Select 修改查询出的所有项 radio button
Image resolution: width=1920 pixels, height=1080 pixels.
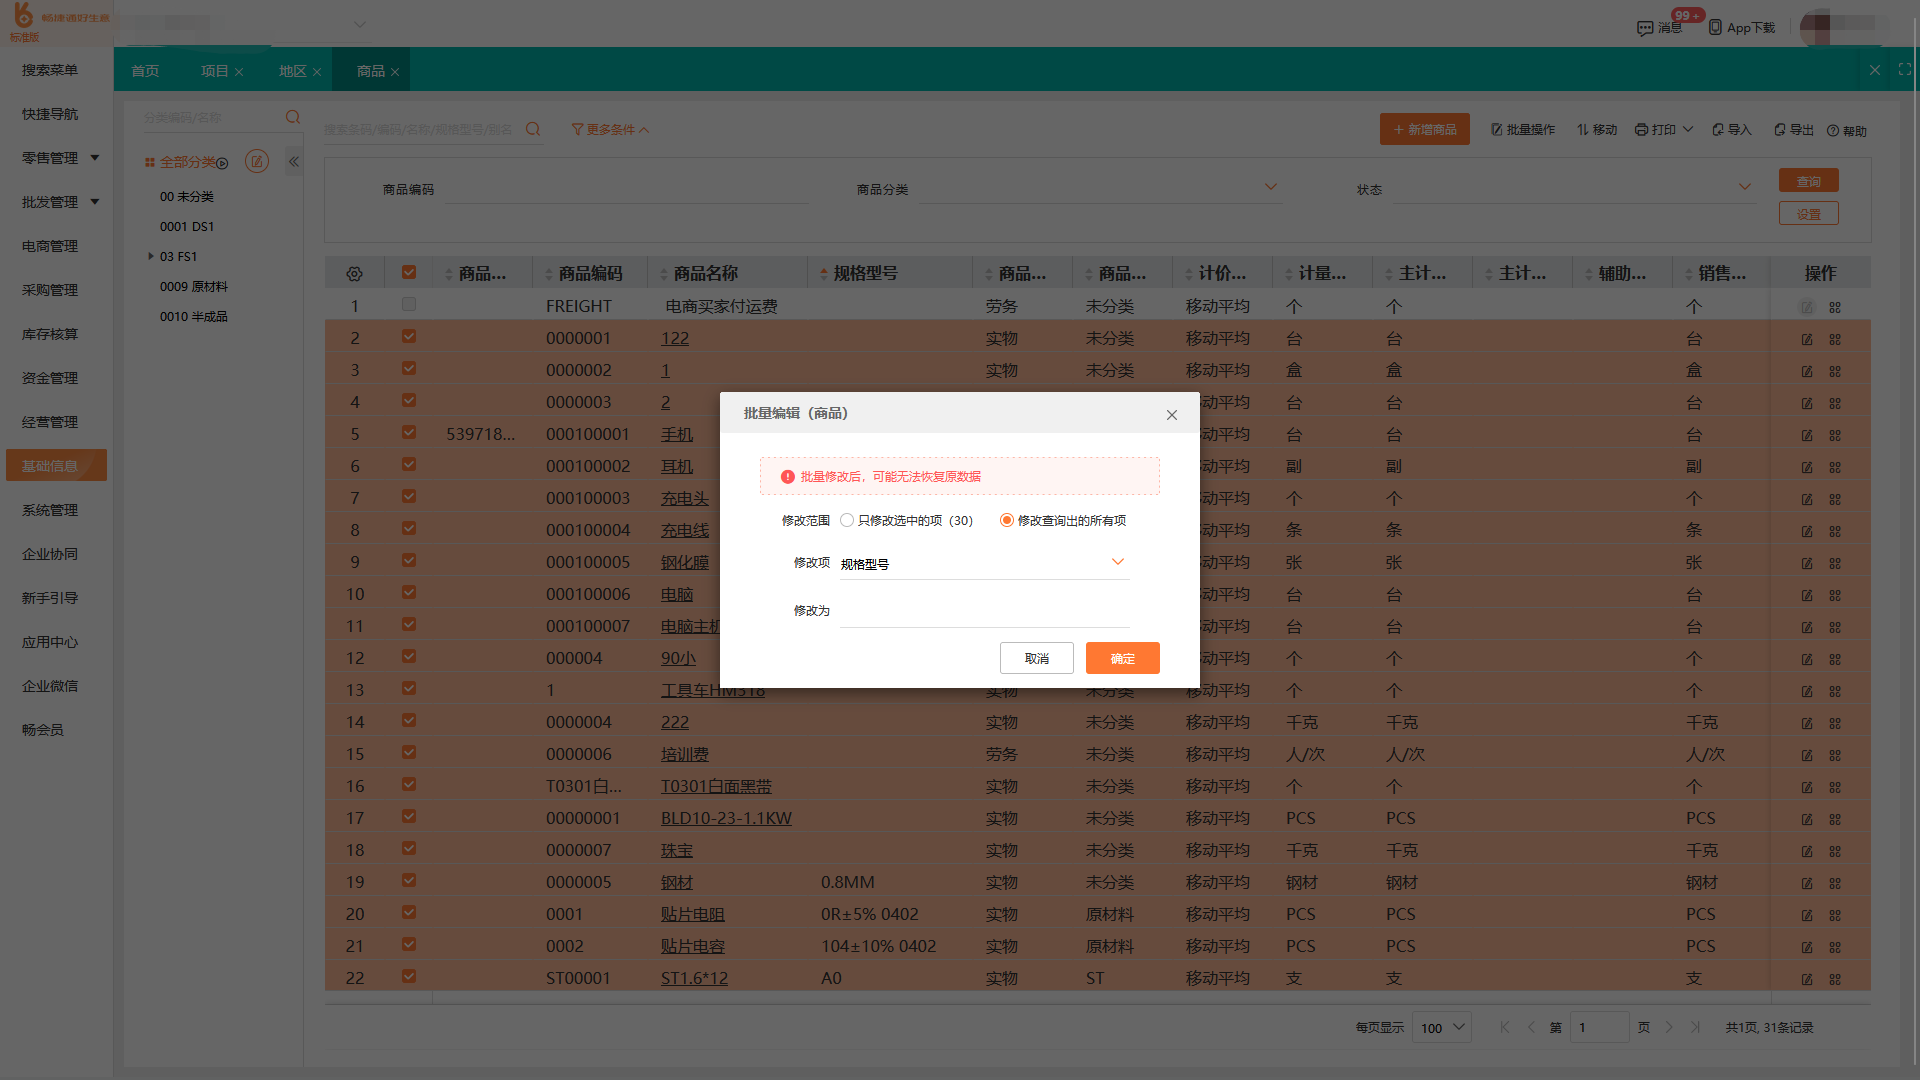(1006, 520)
